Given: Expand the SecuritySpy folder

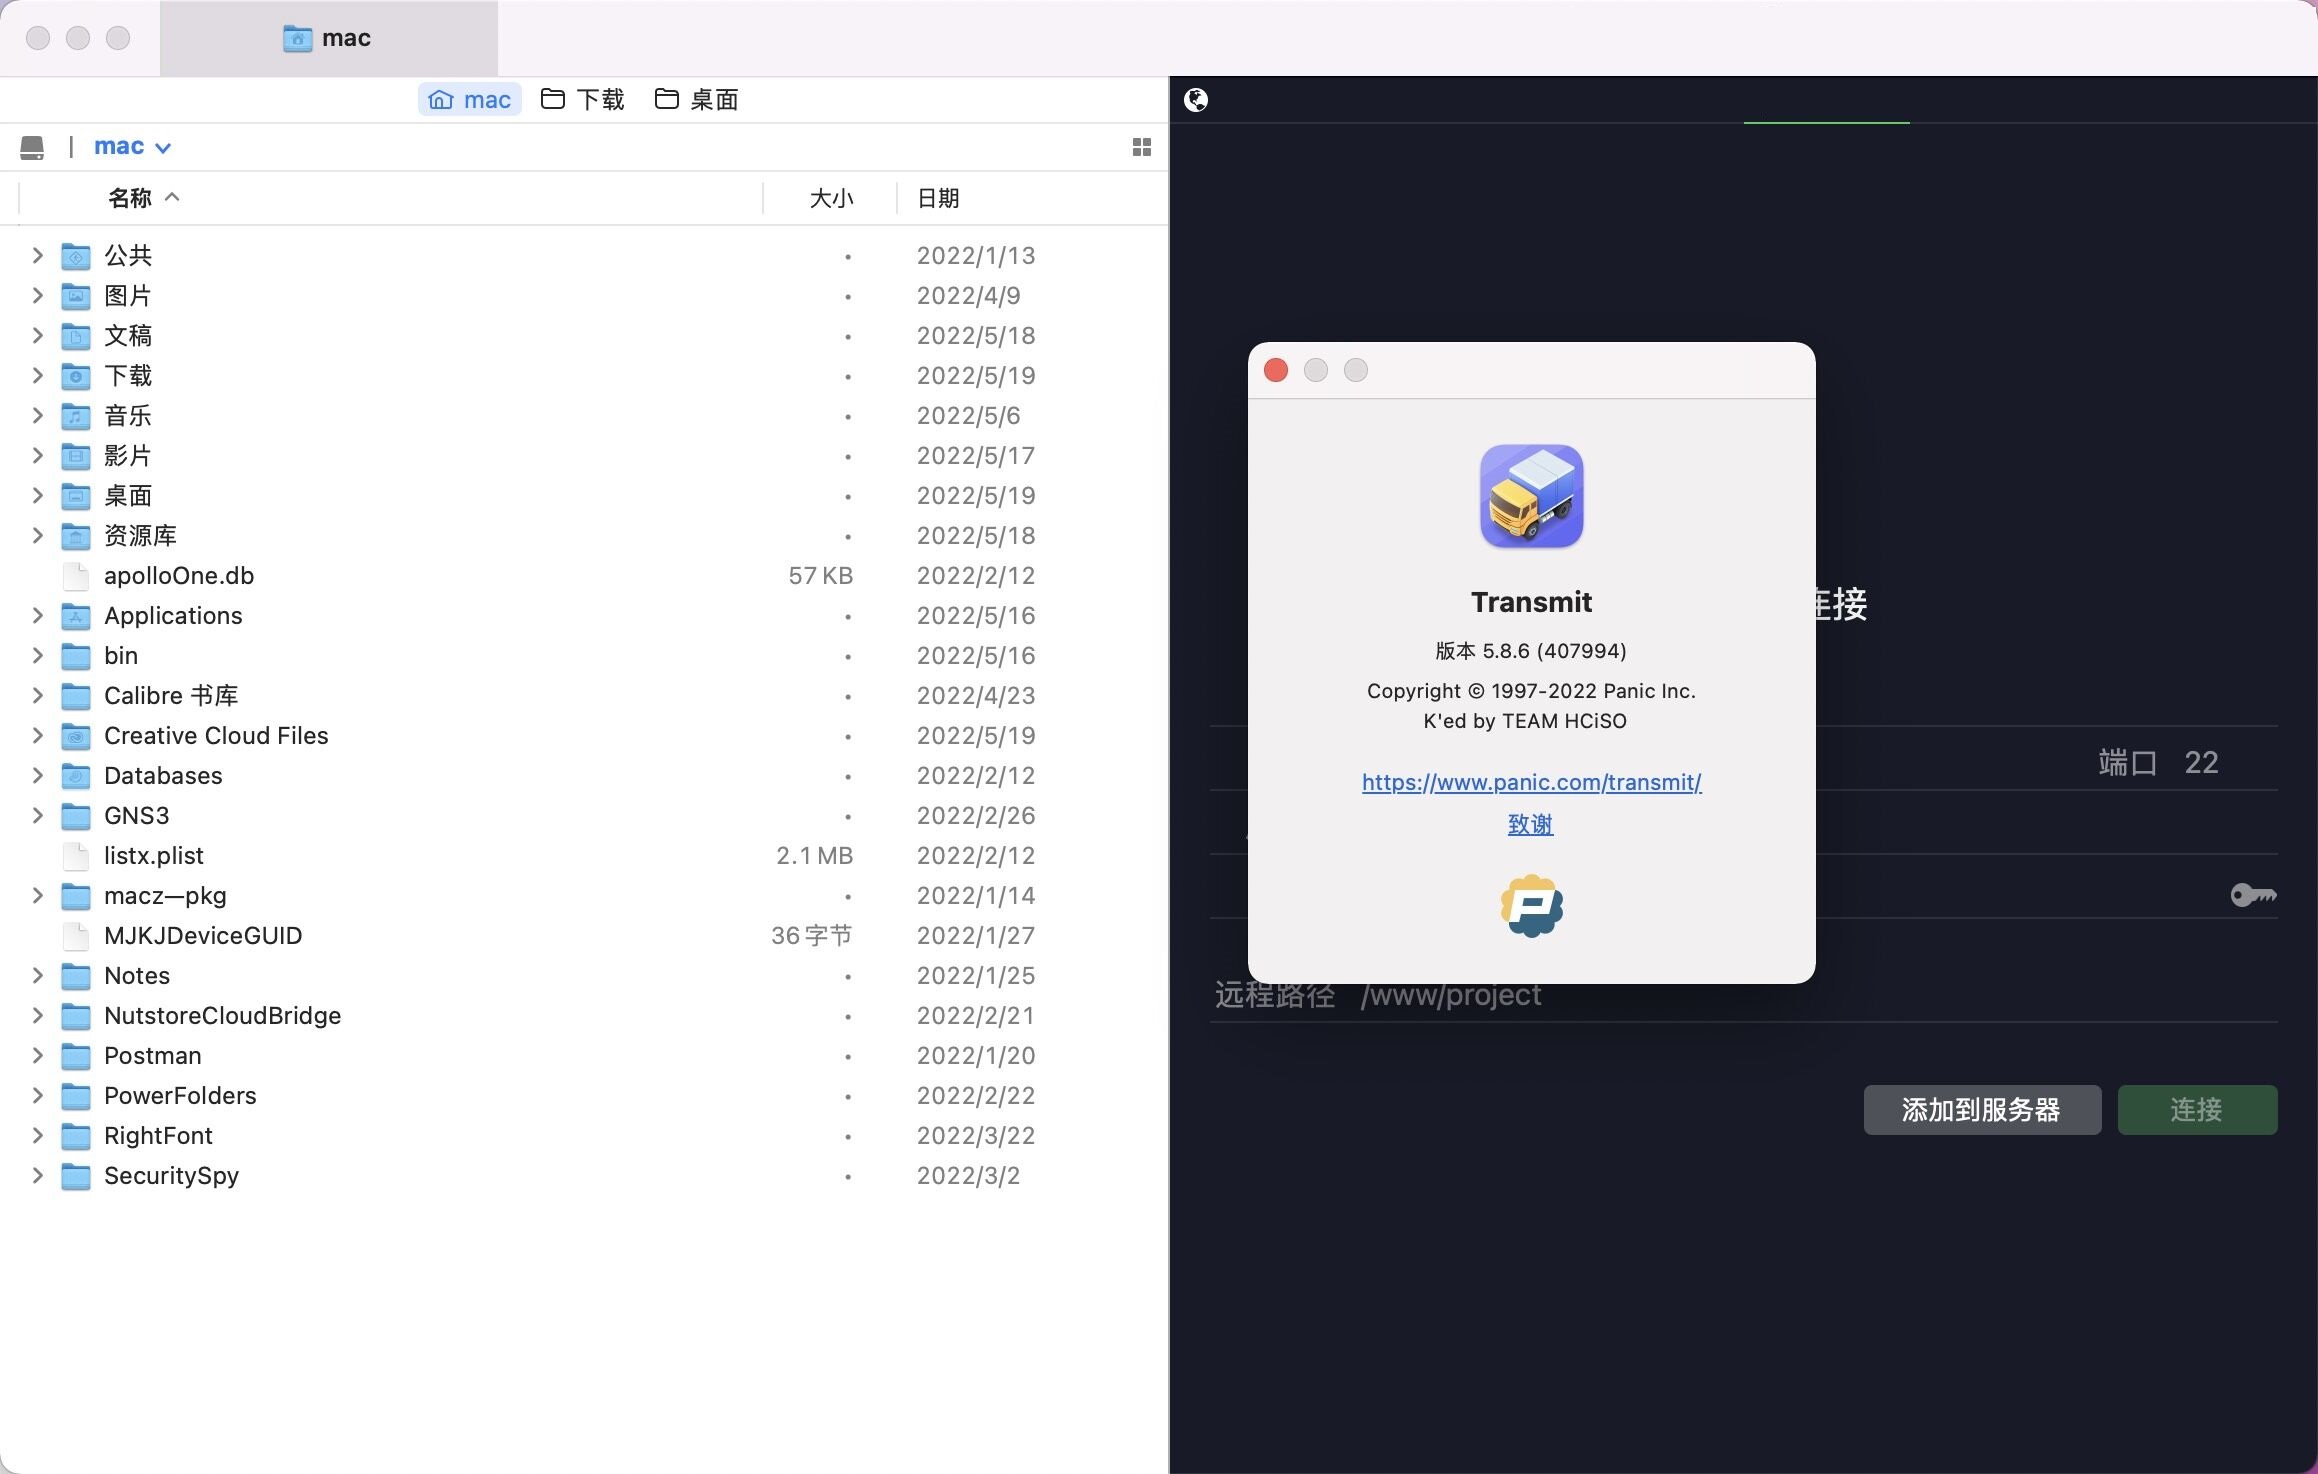Looking at the screenshot, I should pos(37,1175).
